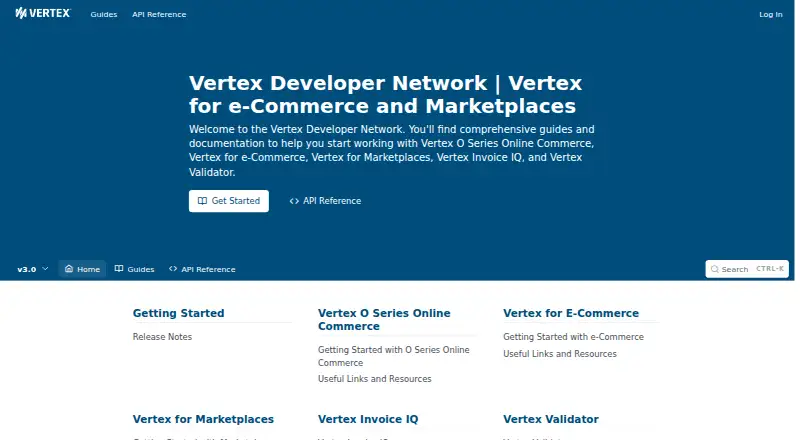Click the book icon on Get Started button
This screenshot has width=800, height=440.
pos(203,201)
